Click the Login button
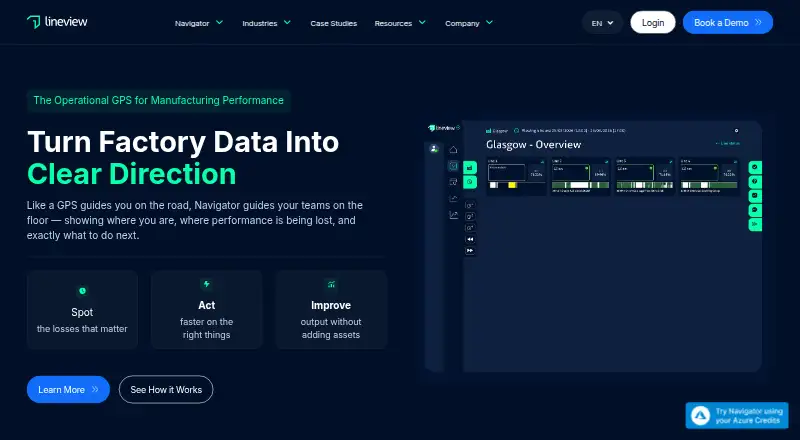This screenshot has height=440, width=800. pos(653,22)
